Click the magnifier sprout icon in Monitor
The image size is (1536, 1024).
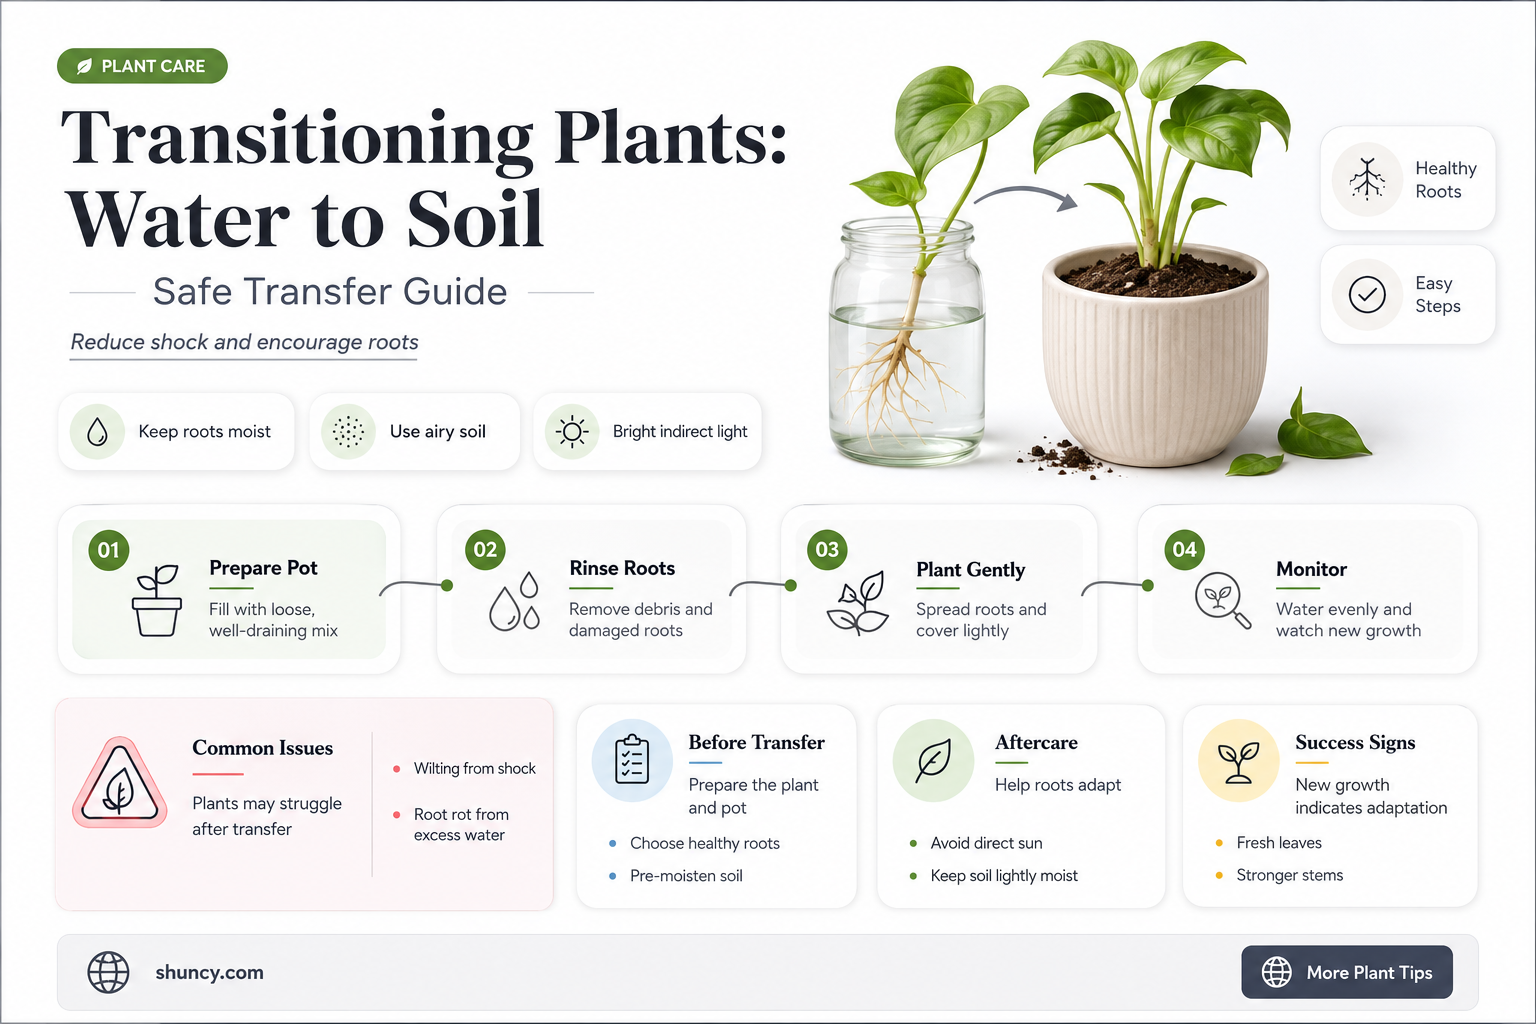(1223, 600)
